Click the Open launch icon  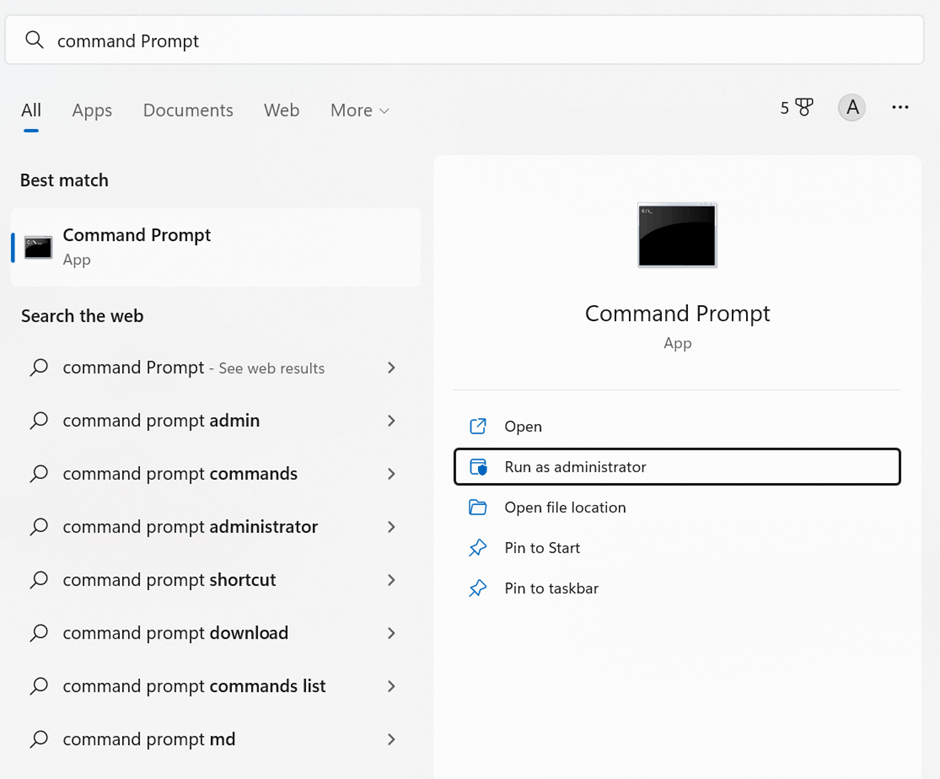coord(478,426)
